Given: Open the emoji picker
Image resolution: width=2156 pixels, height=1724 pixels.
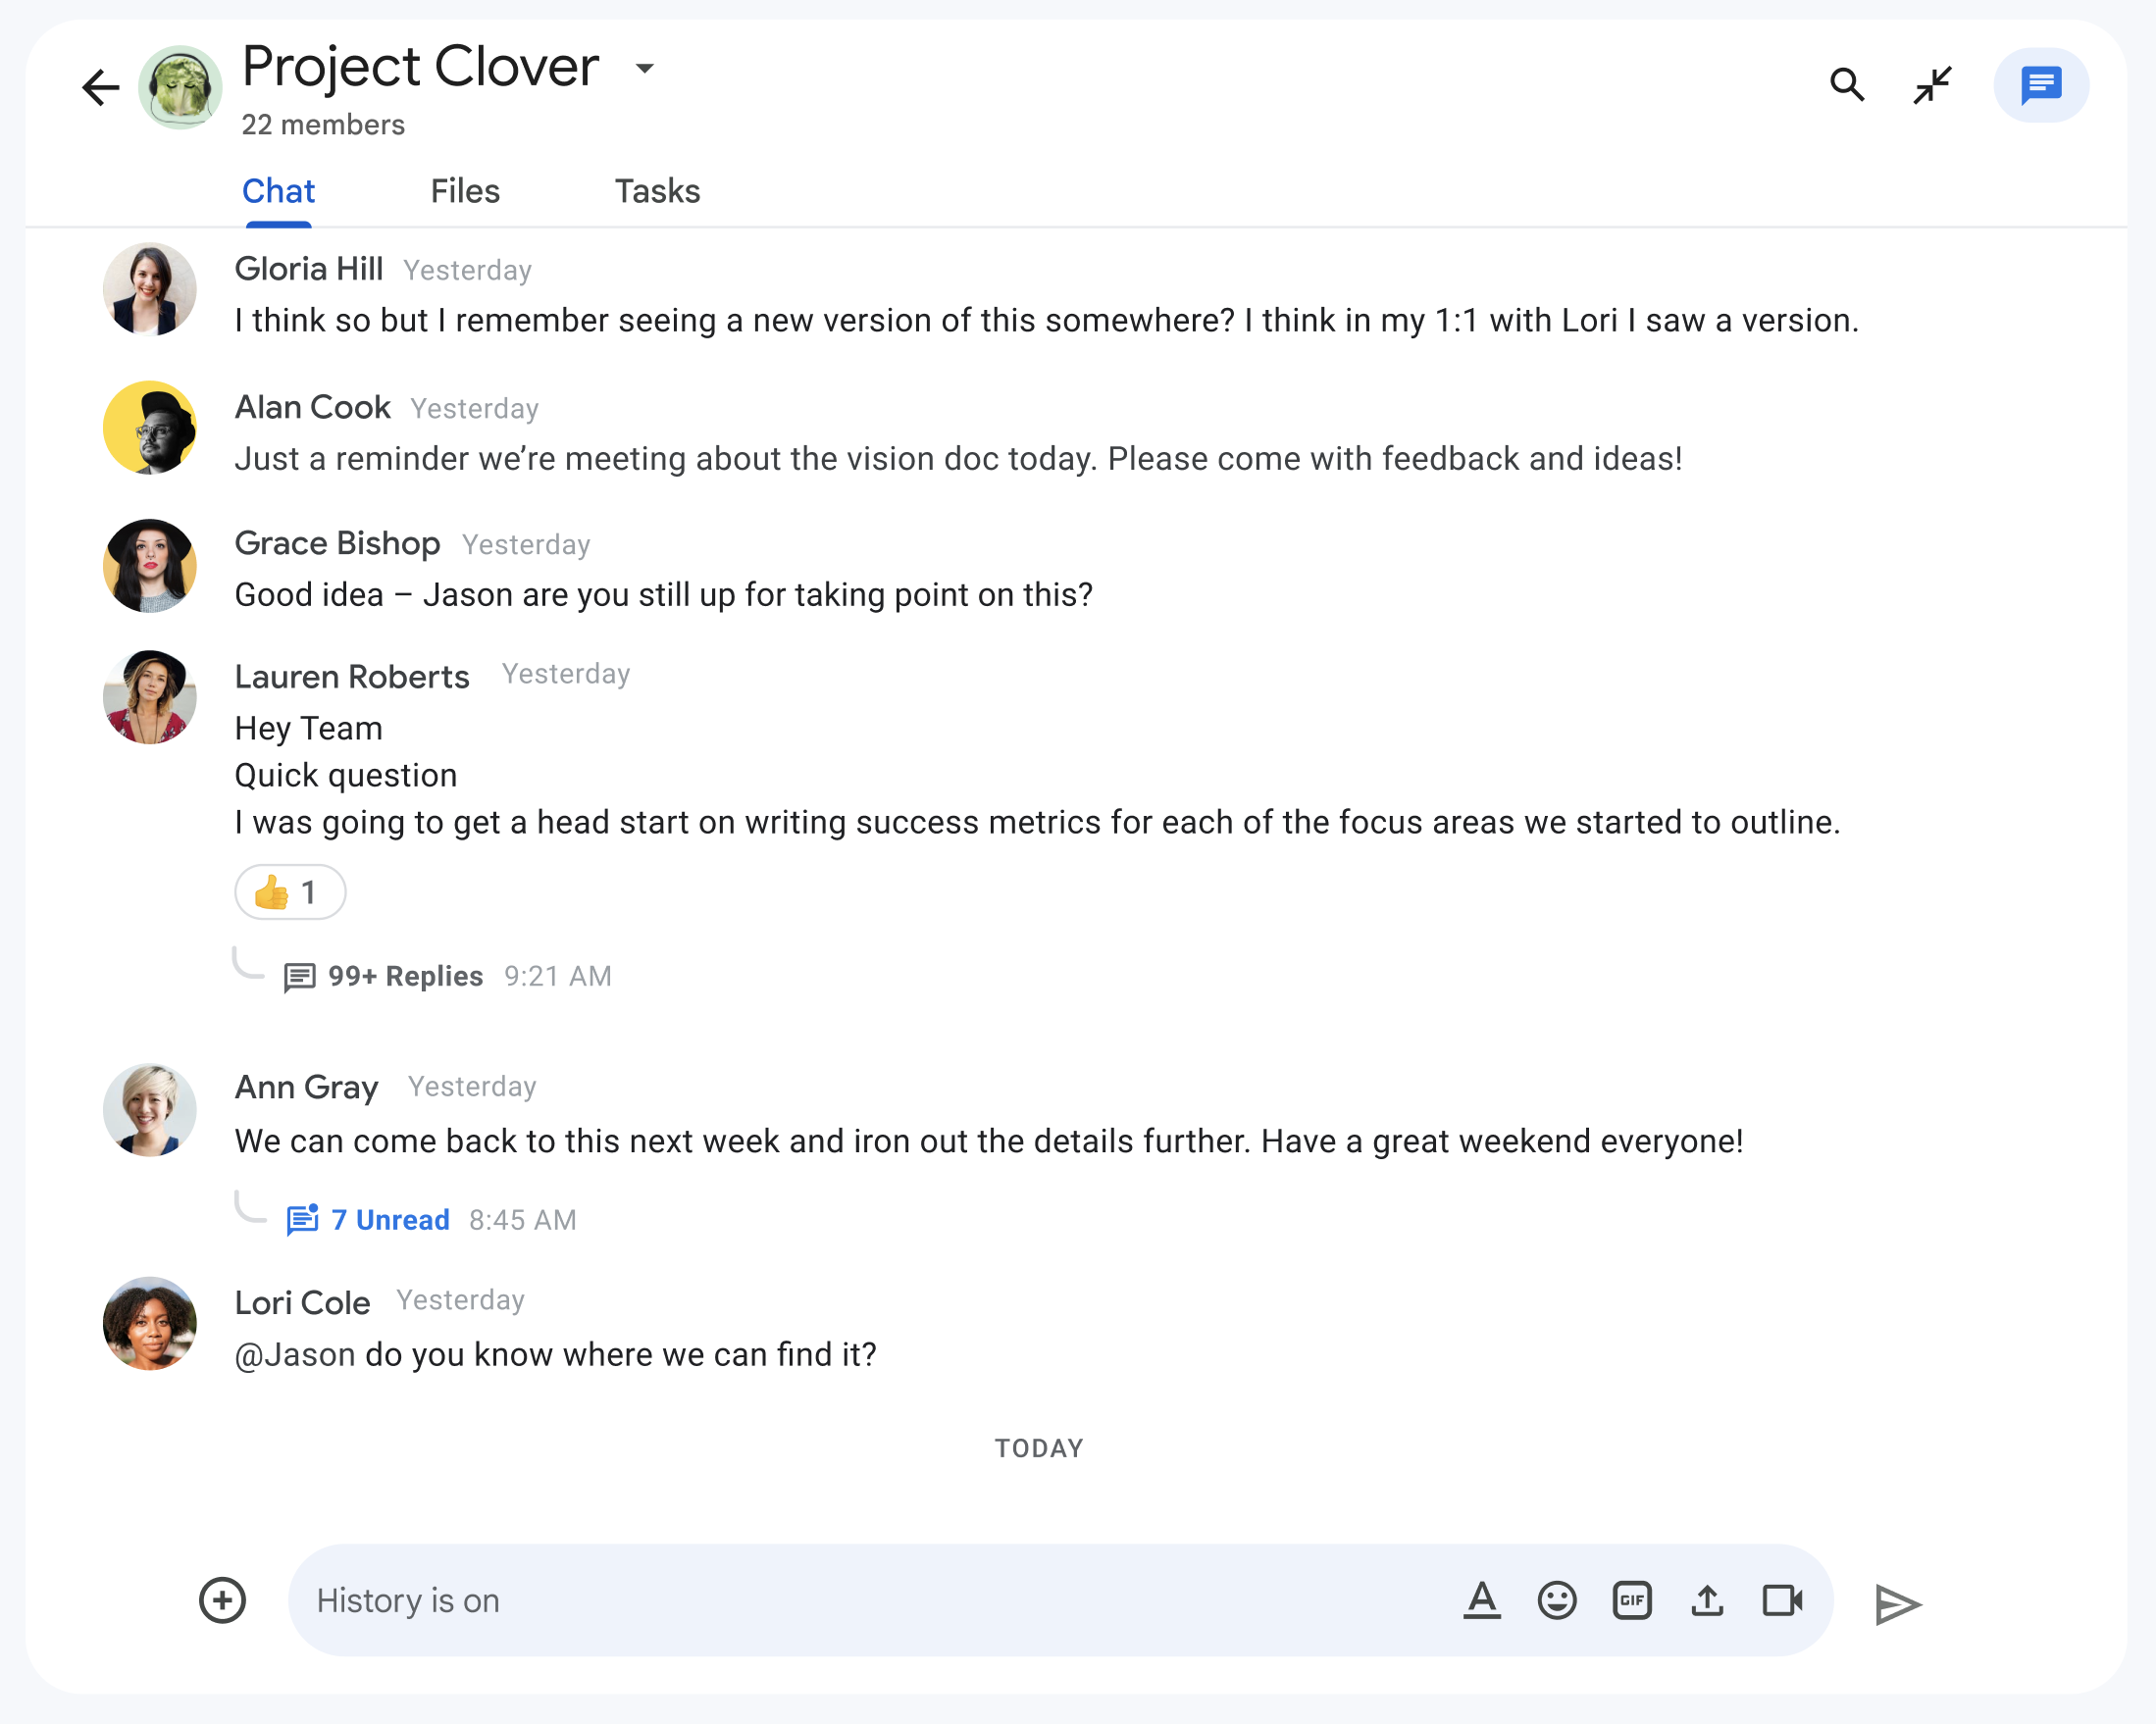Looking at the screenshot, I should [1557, 1601].
